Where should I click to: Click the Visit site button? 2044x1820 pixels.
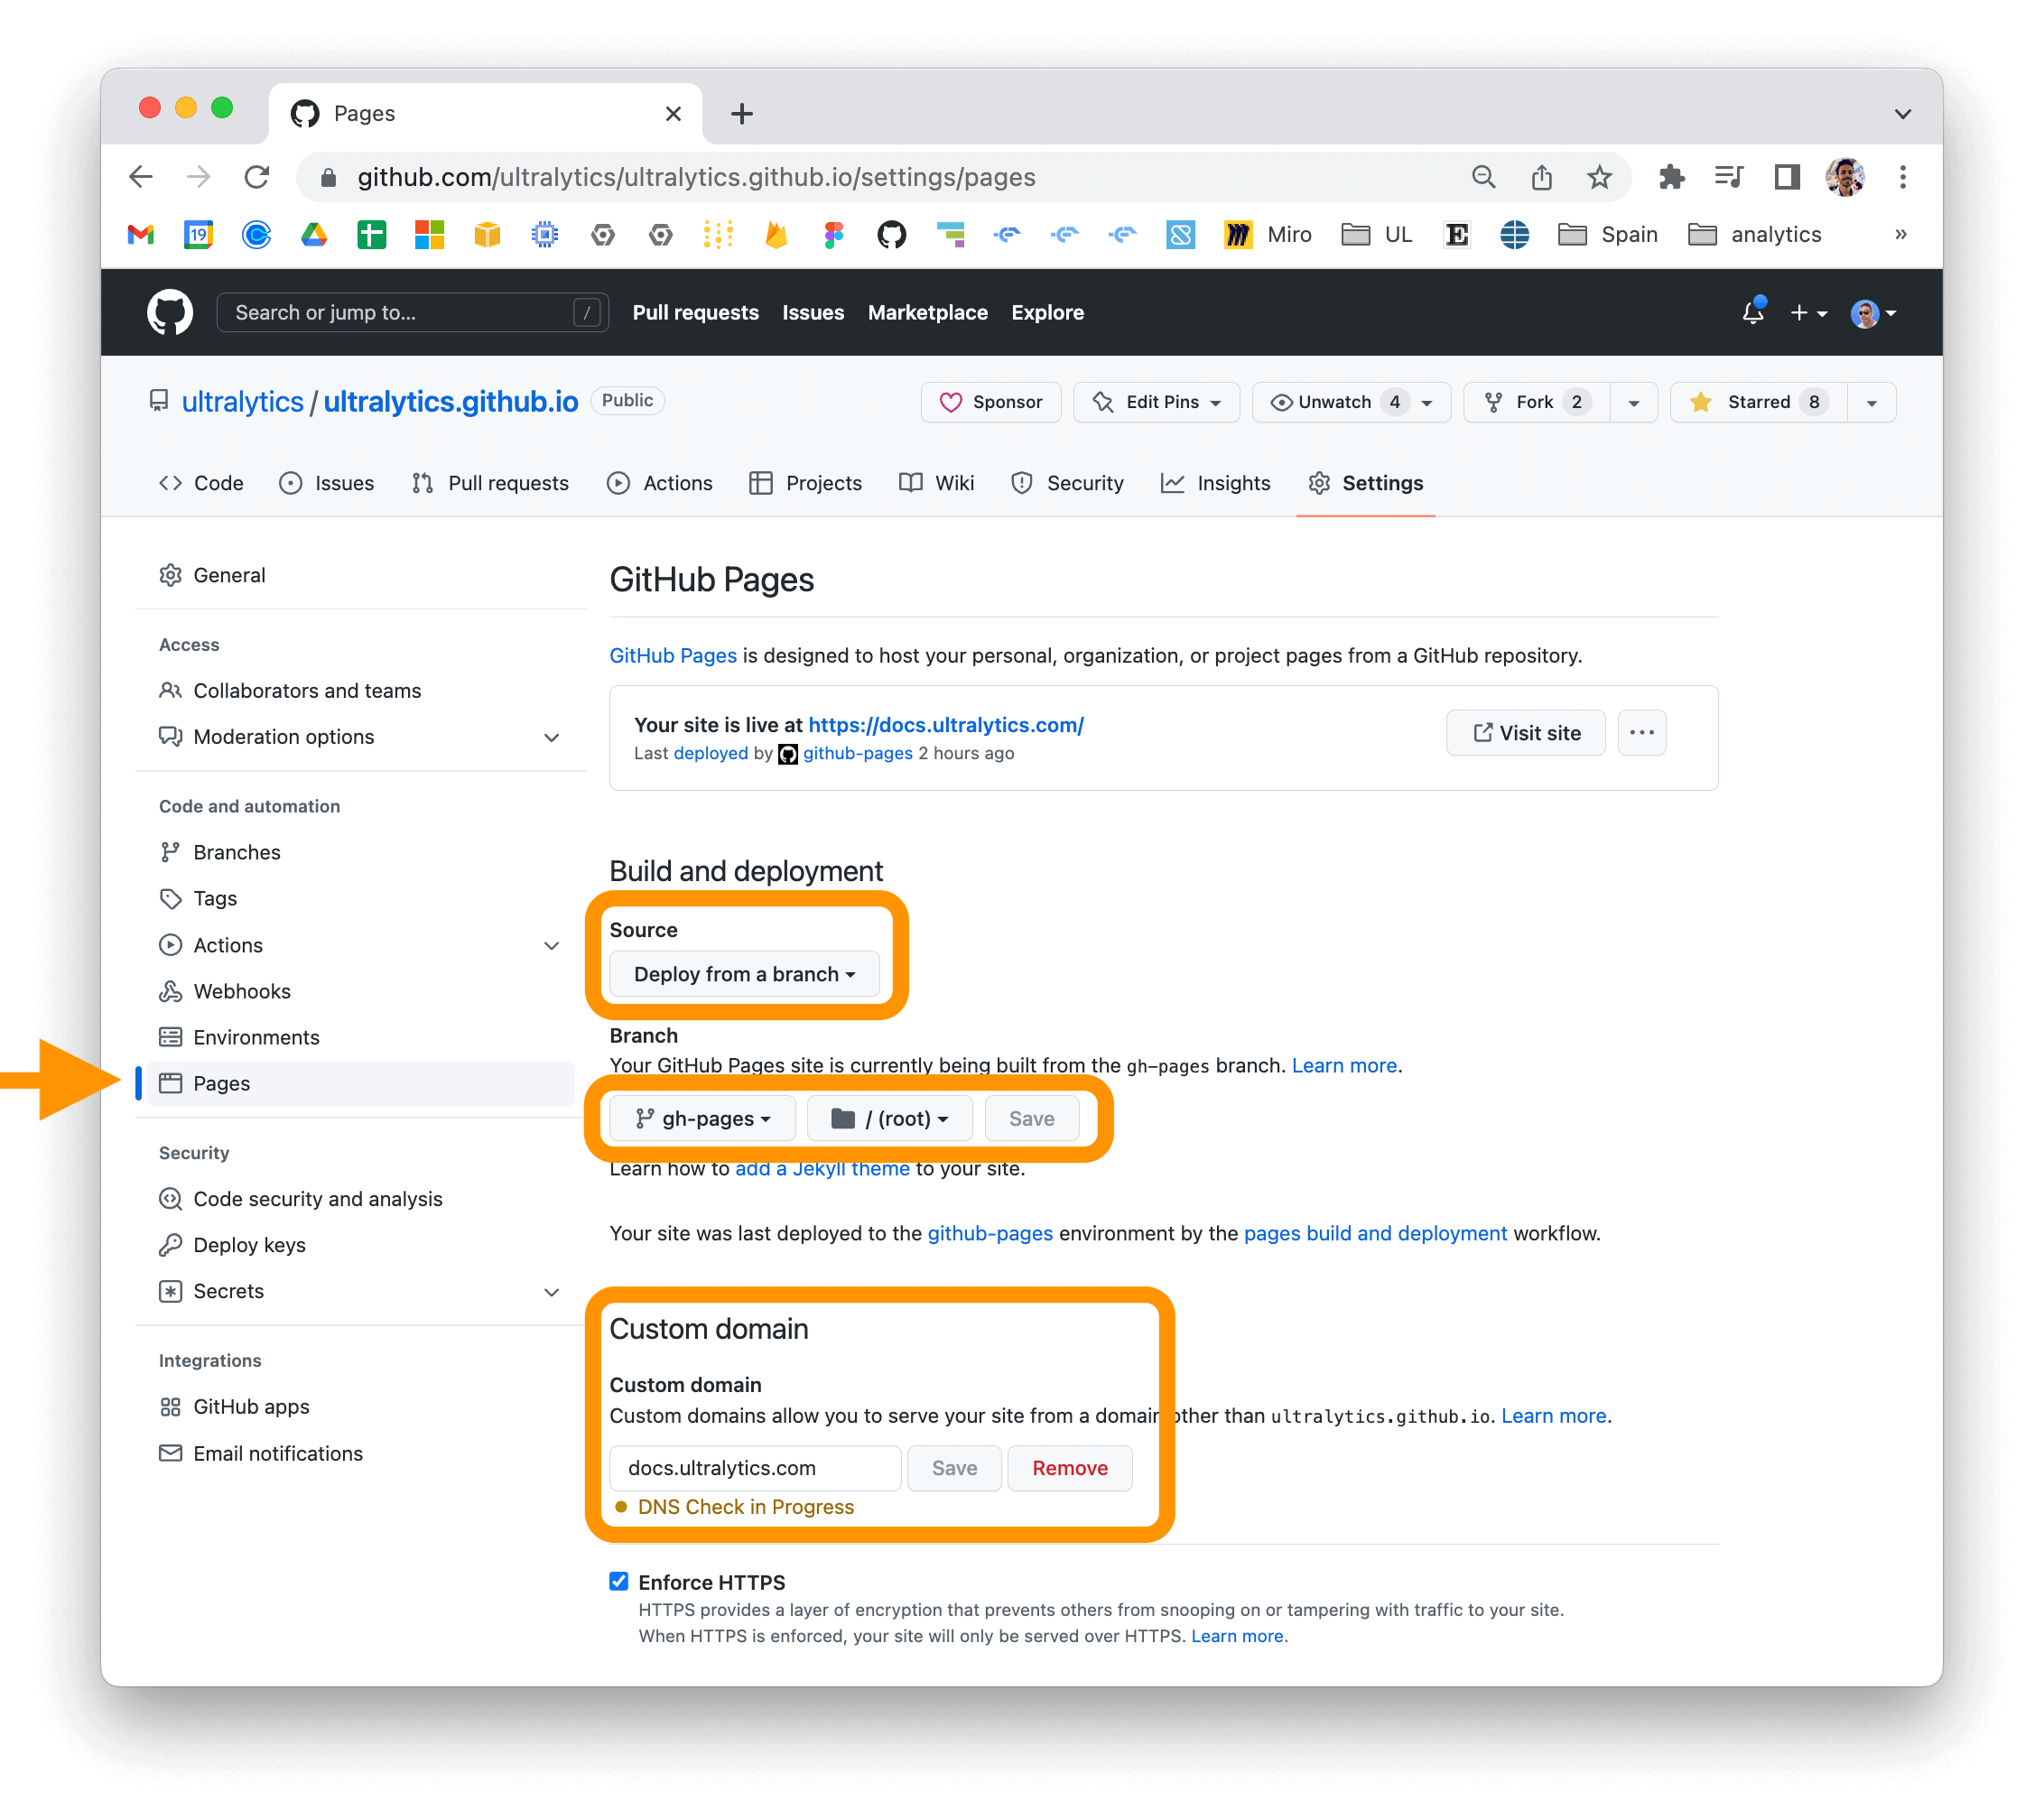tap(1525, 732)
